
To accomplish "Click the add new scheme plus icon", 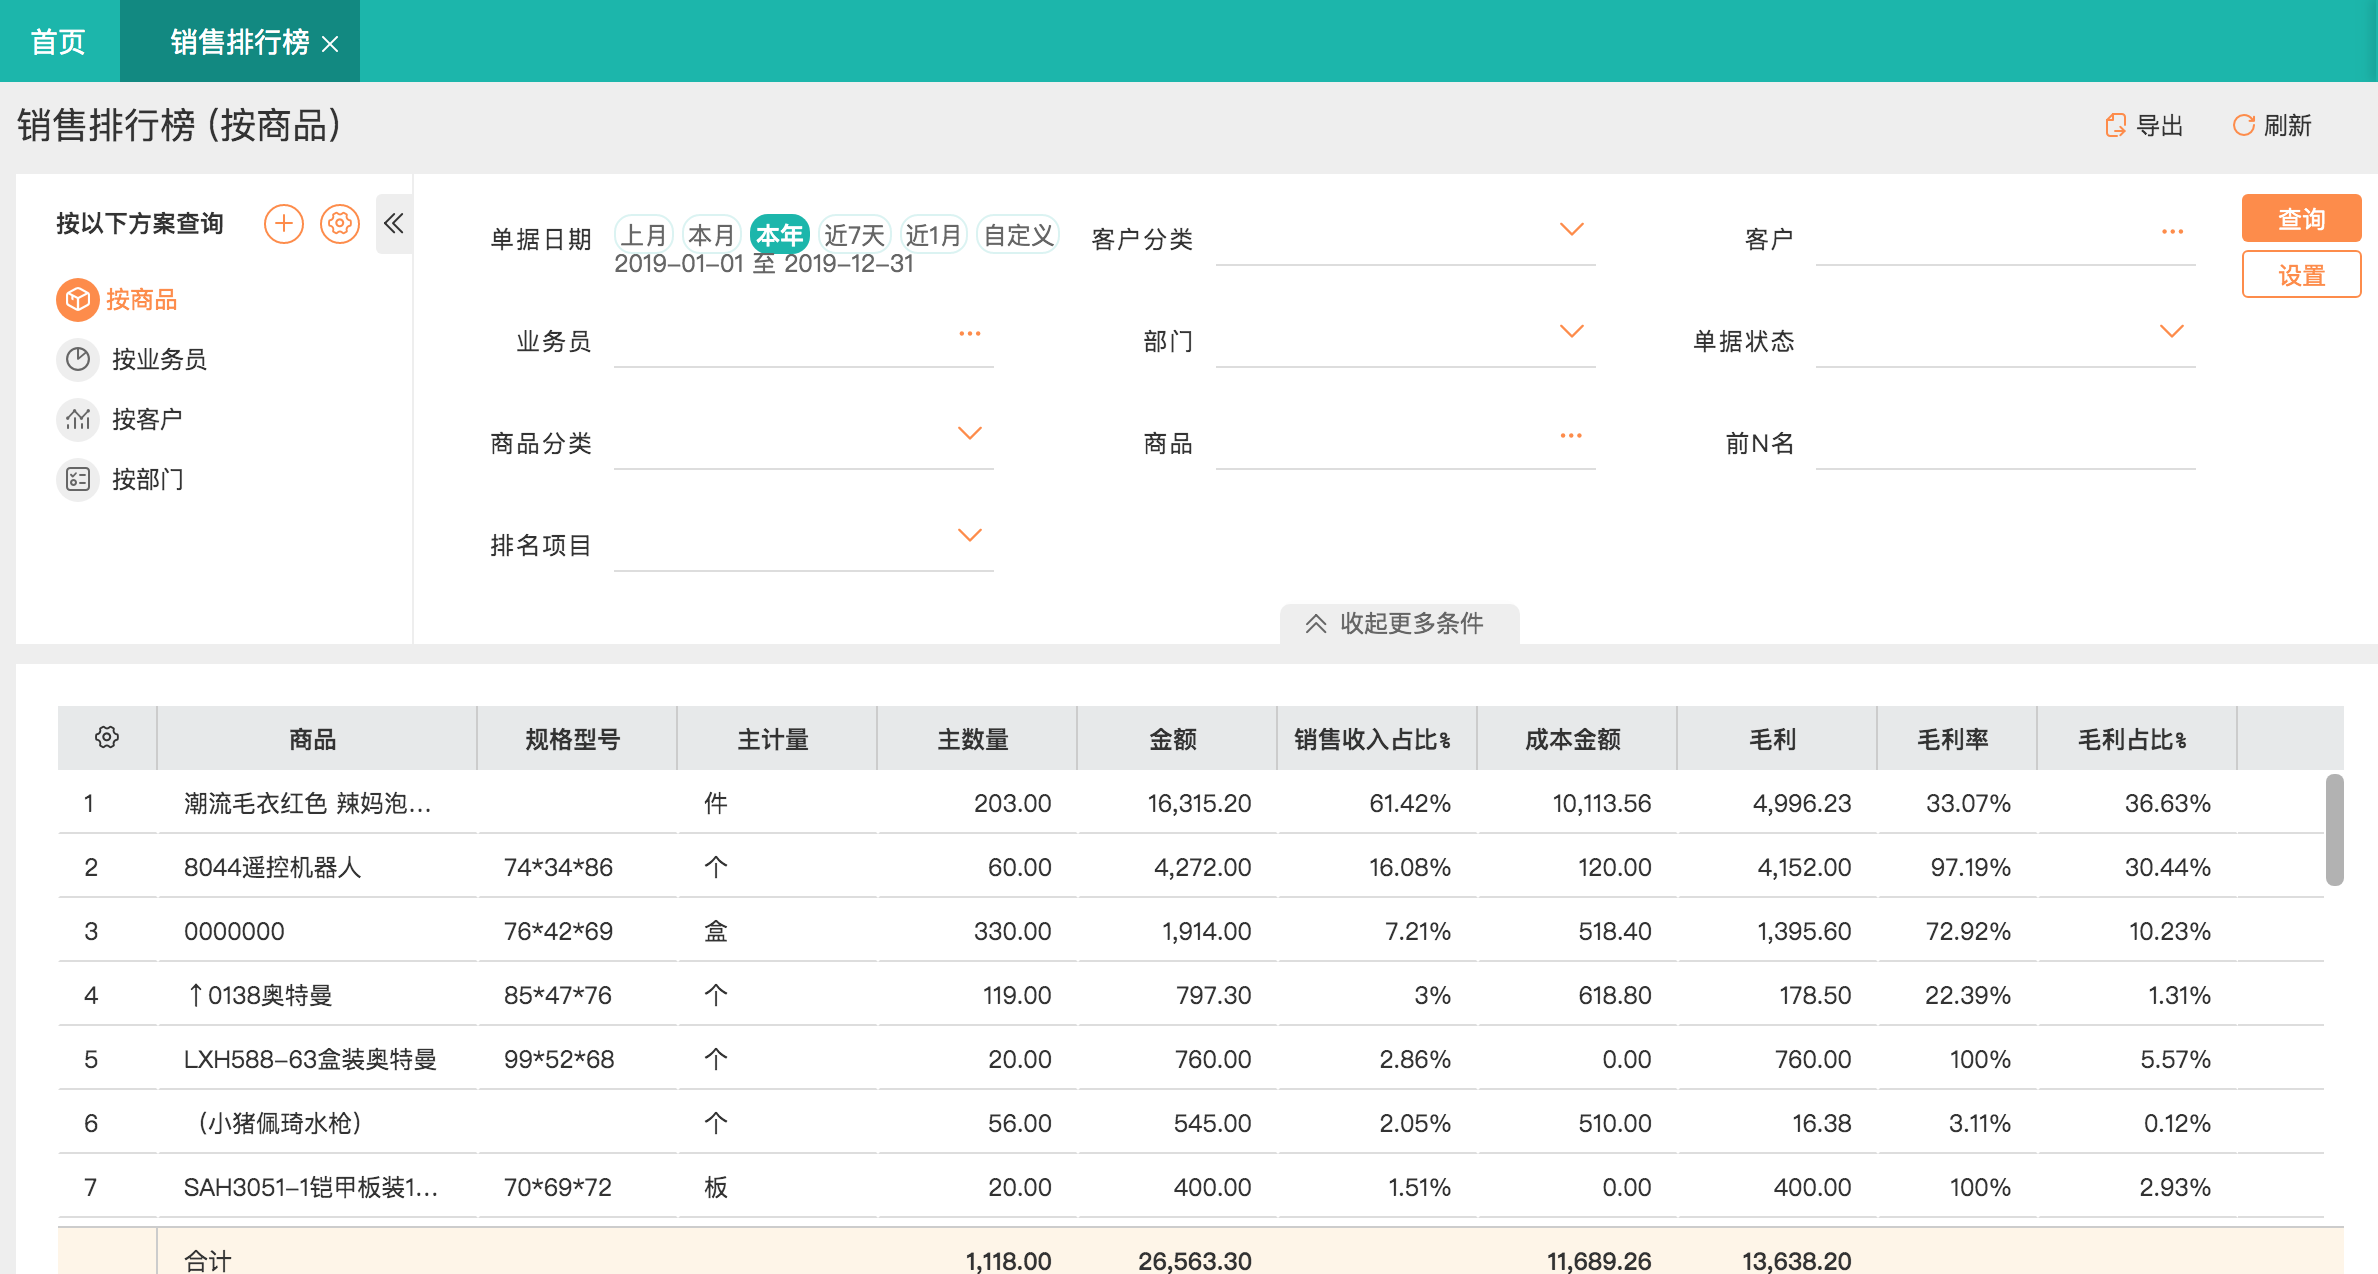I will pos(285,222).
